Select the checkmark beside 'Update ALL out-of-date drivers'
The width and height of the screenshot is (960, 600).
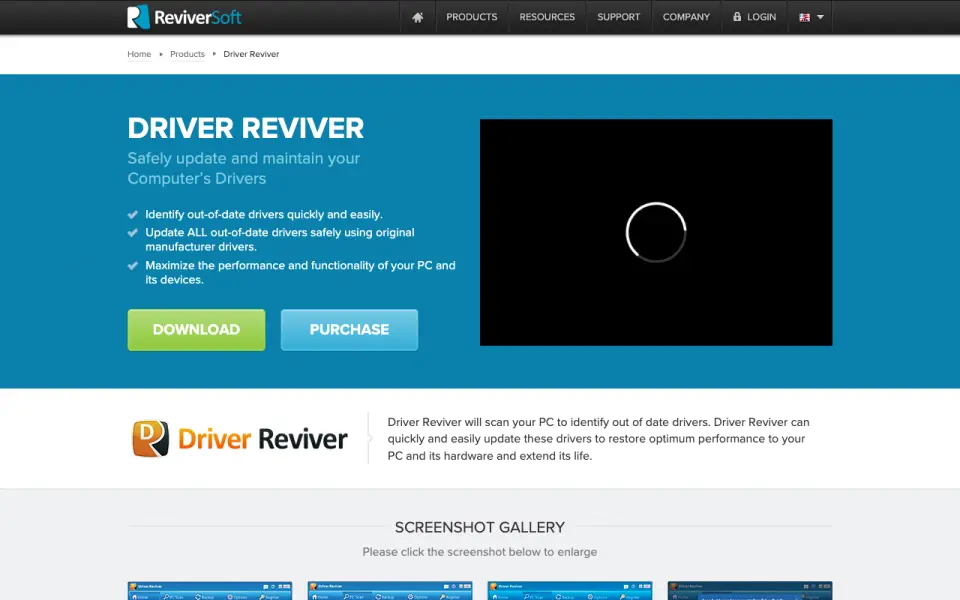(x=132, y=233)
